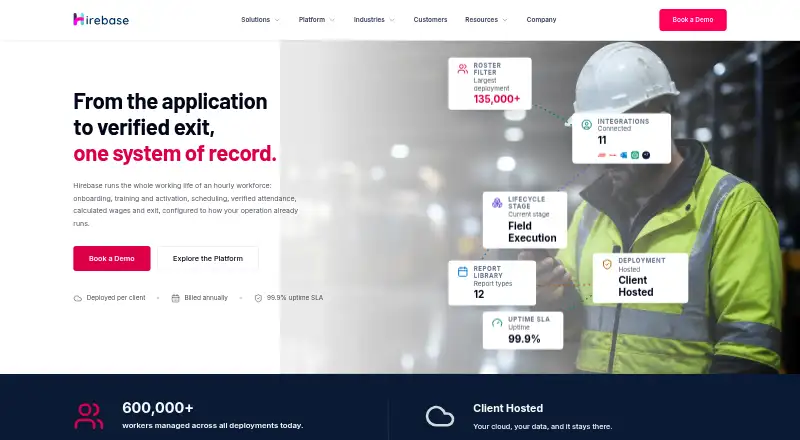Click the pink people icon beside 600,000+
This screenshot has width=800, height=440.
pyautogui.click(x=89, y=416)
